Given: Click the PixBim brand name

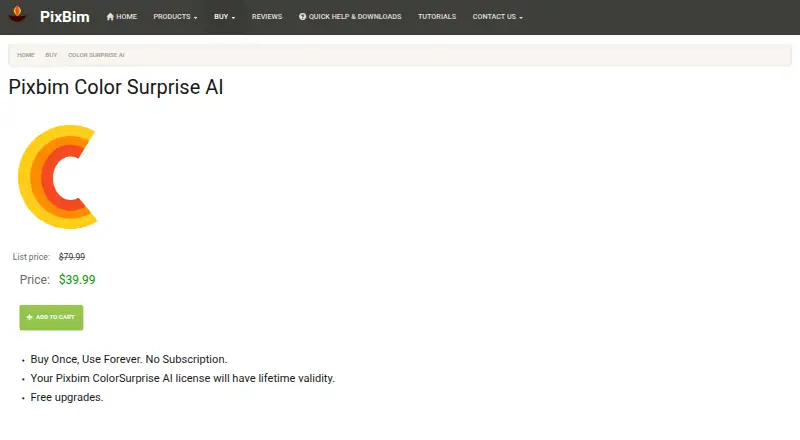Looking at the screenshot, I should 65,17.
